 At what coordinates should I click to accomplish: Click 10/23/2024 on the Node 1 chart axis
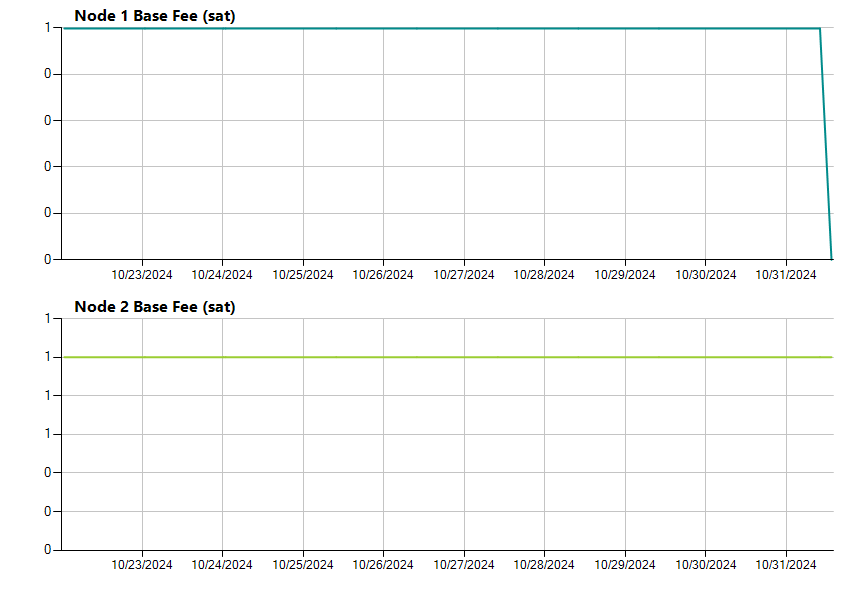click(x=141, y=274)
